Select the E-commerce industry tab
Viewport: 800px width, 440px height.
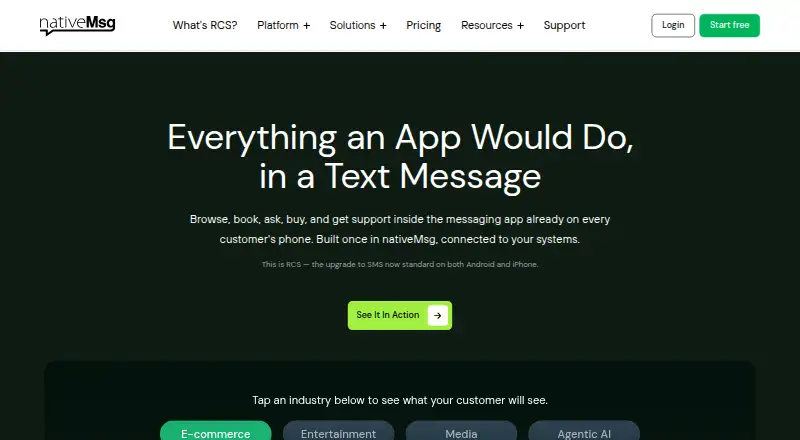point(216,432)
